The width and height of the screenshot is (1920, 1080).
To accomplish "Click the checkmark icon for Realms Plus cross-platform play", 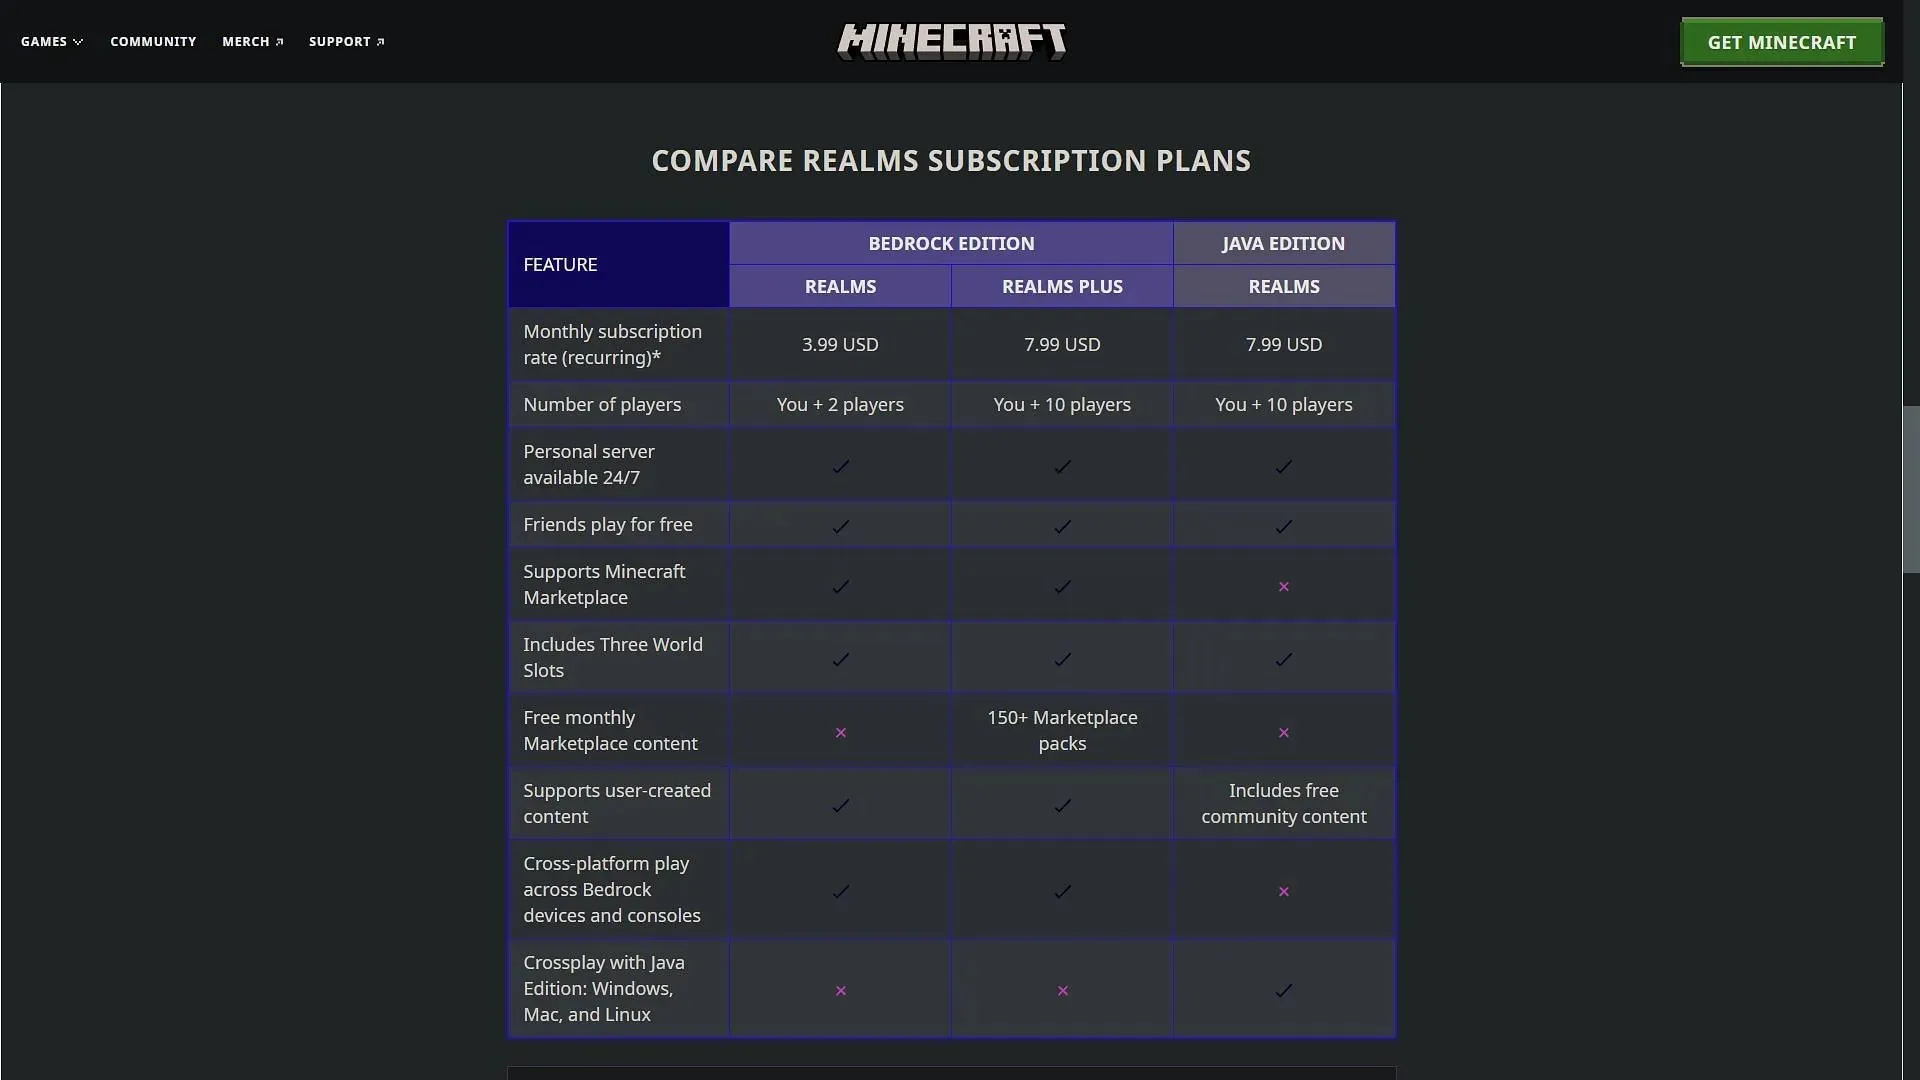I will [1062, 890].
